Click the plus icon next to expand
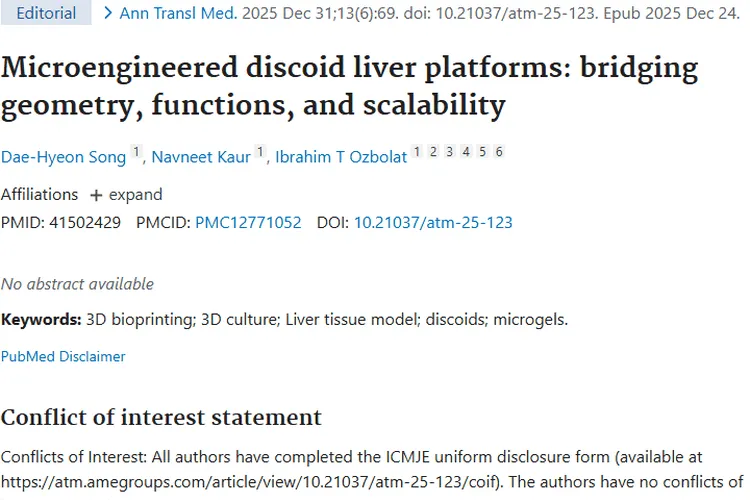The image size is (750, 500). point(96,195)
